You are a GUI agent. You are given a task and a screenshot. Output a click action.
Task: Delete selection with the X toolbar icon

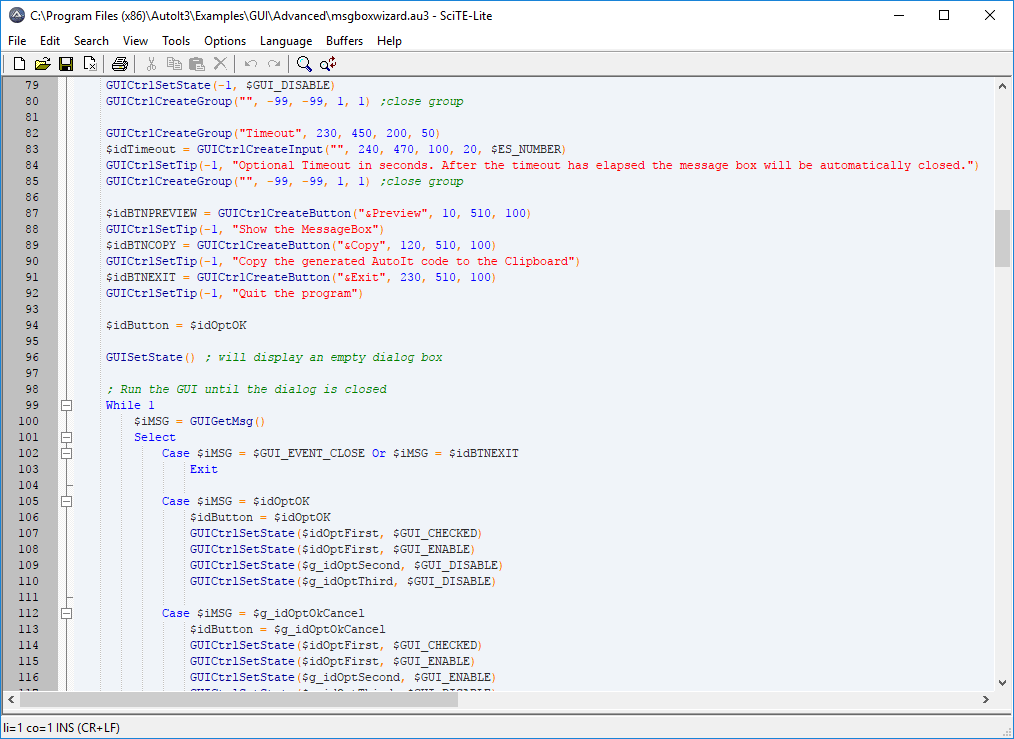[220, 63]
